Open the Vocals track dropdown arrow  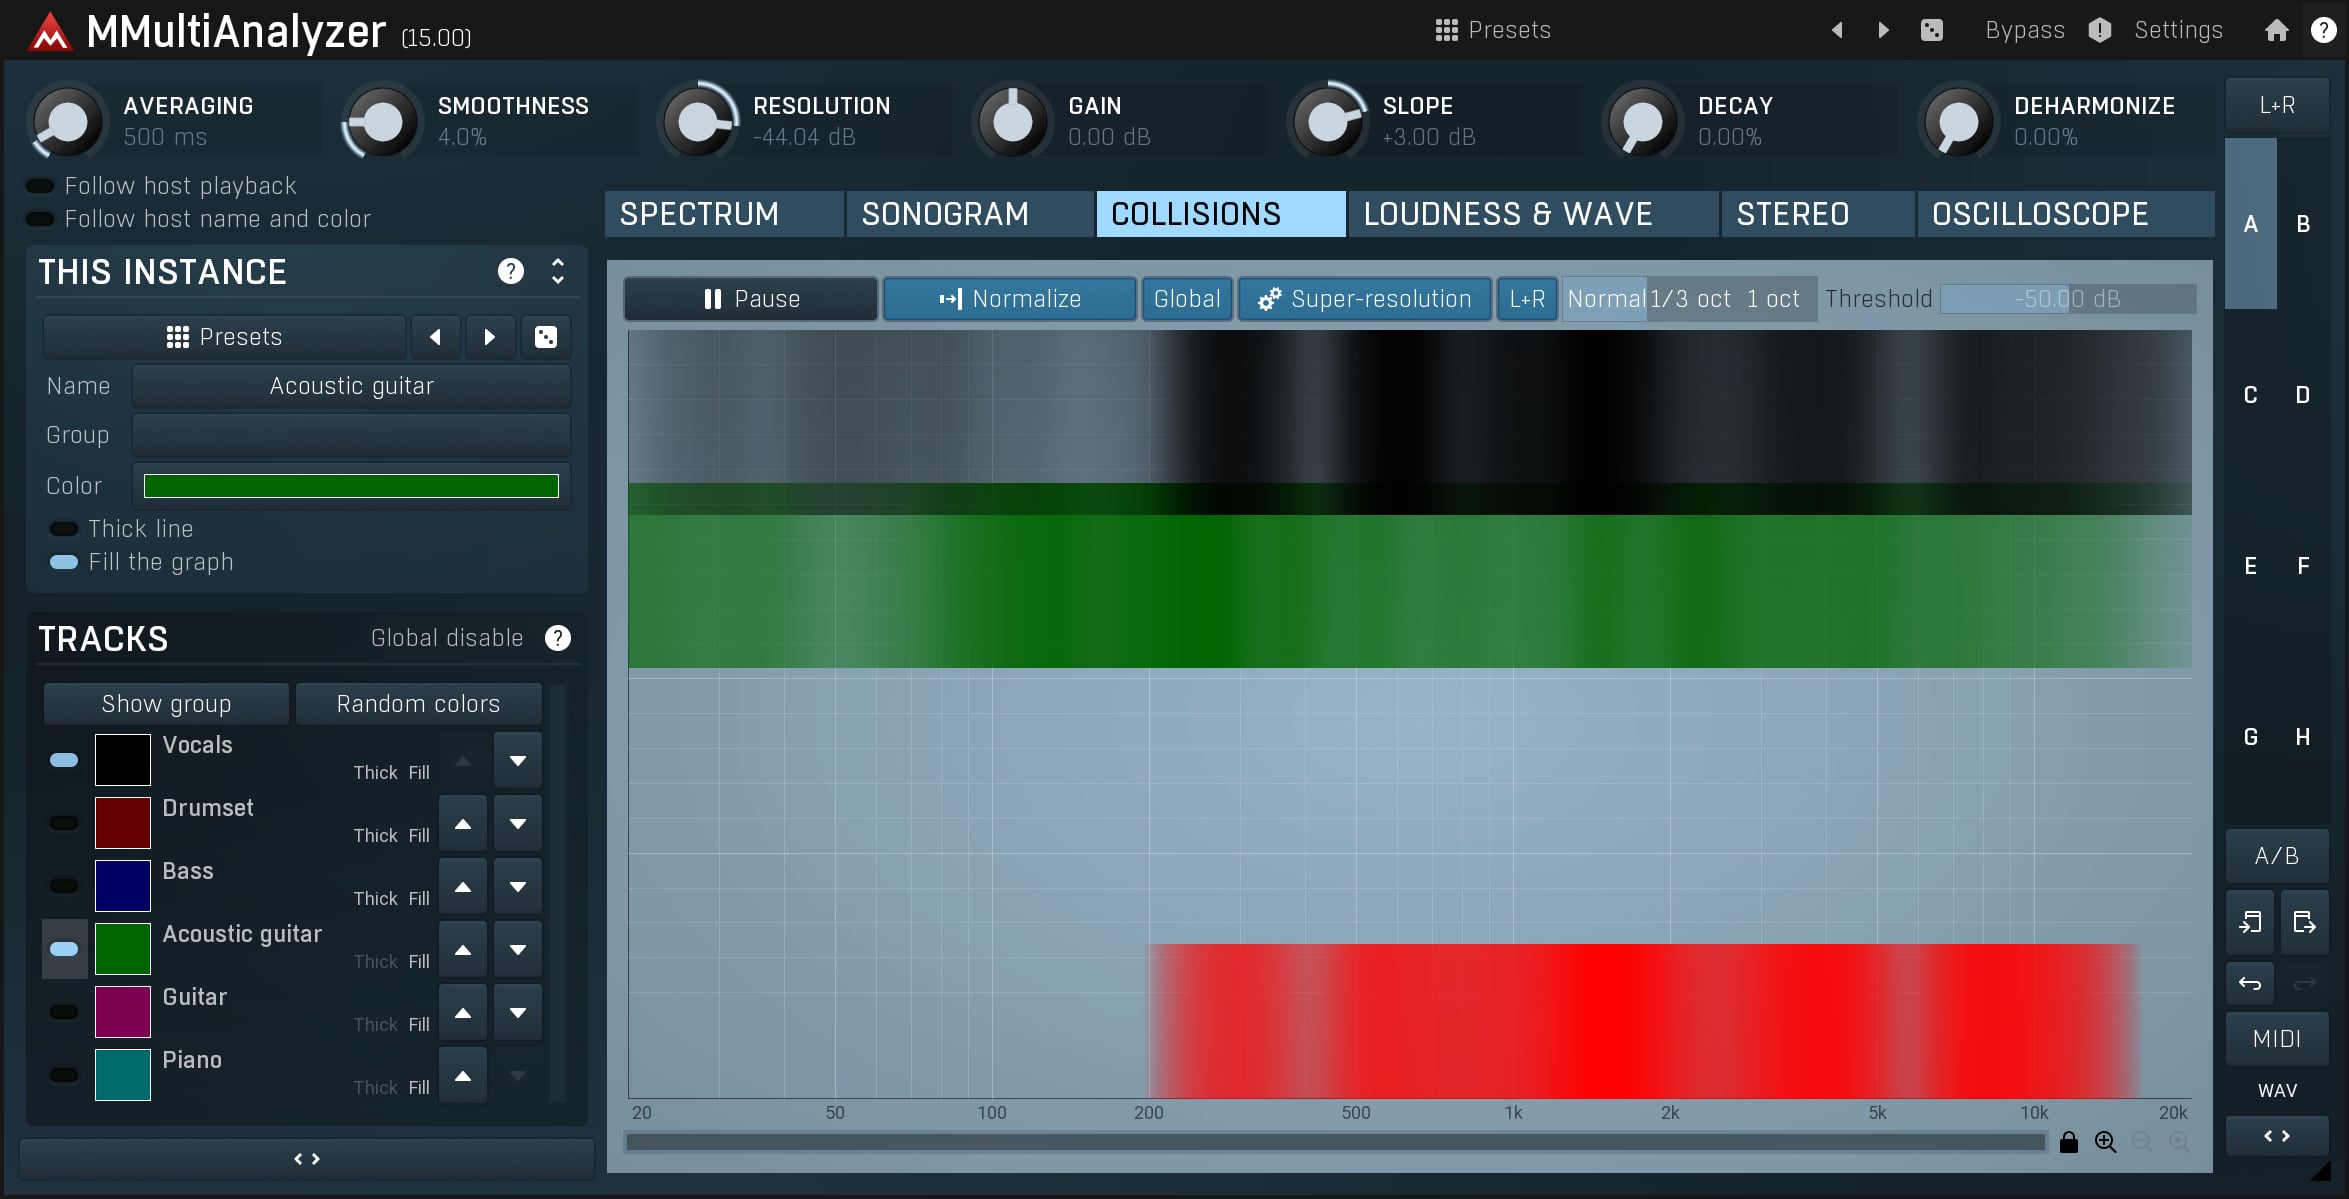coord(517,760)
